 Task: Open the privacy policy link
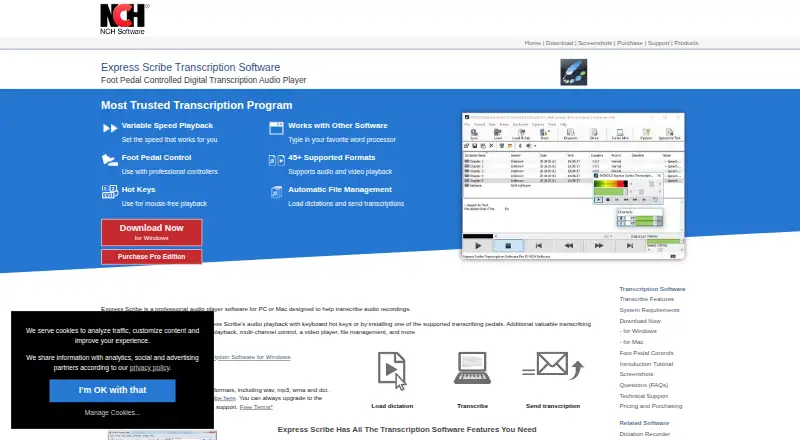tap(149, 368)
